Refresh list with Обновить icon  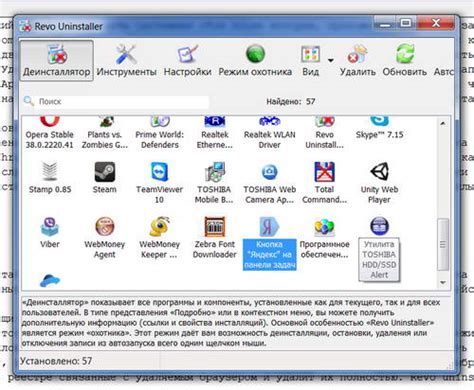405,61
